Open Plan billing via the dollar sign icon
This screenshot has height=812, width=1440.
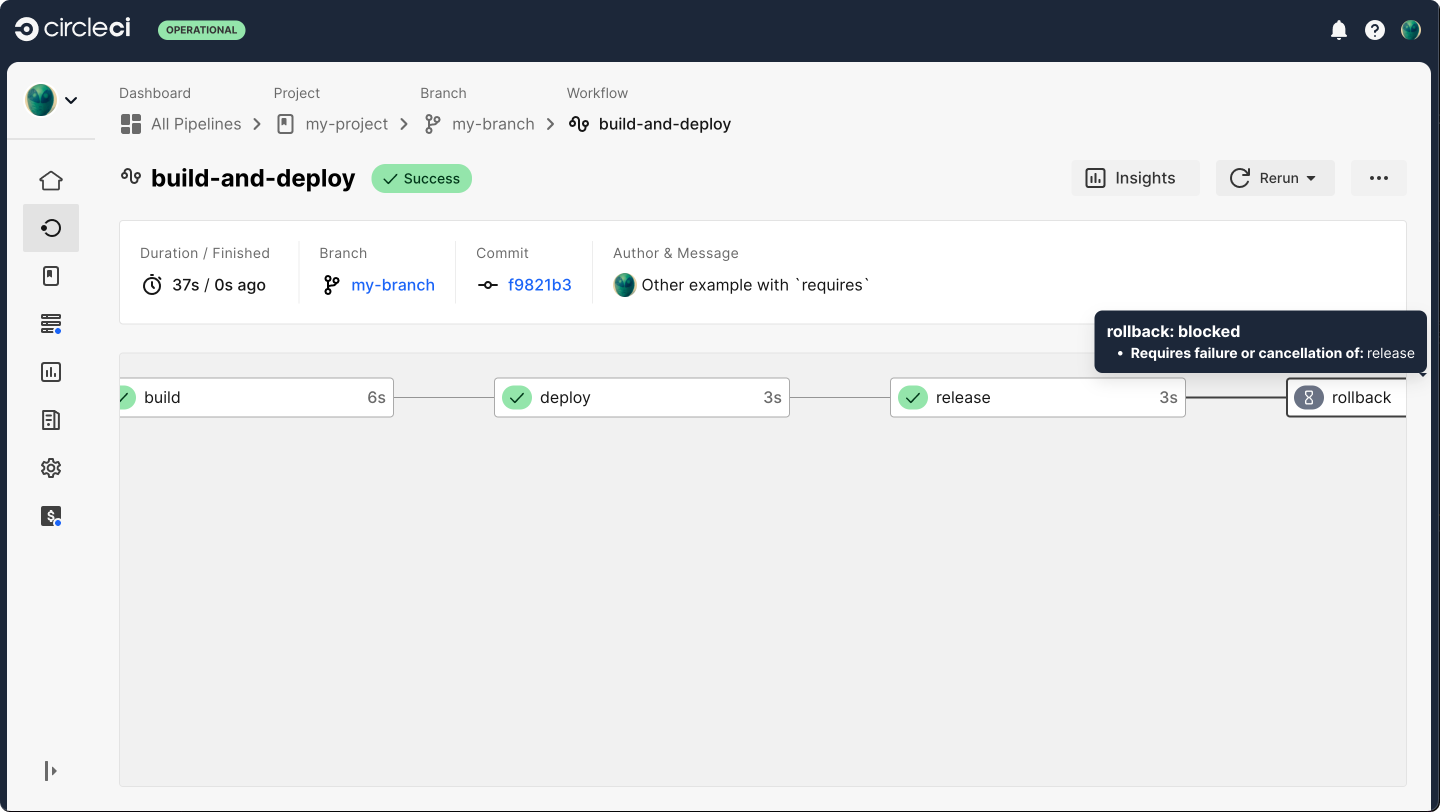(50, 515)
